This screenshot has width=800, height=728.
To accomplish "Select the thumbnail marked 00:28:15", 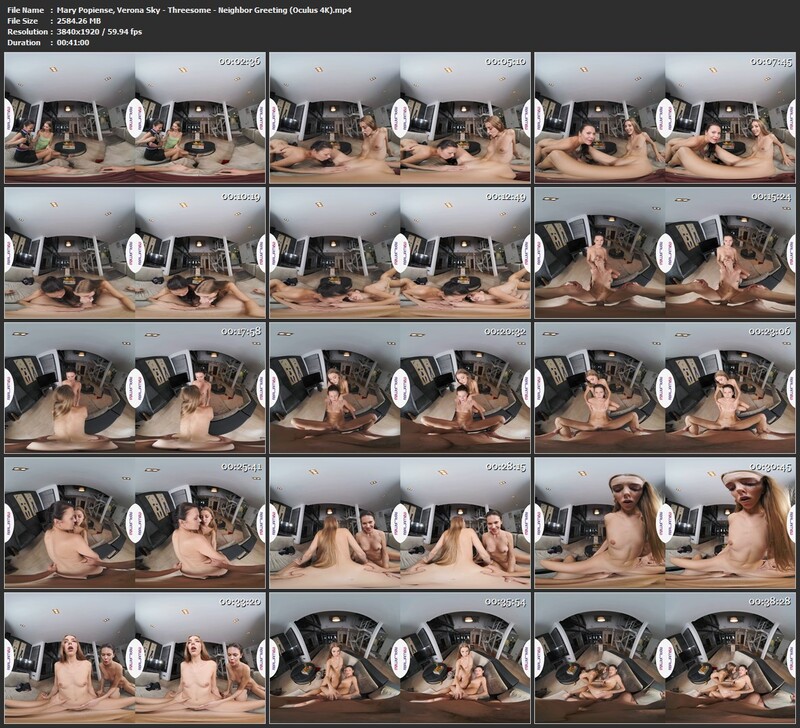I will (x=400, y=522).
